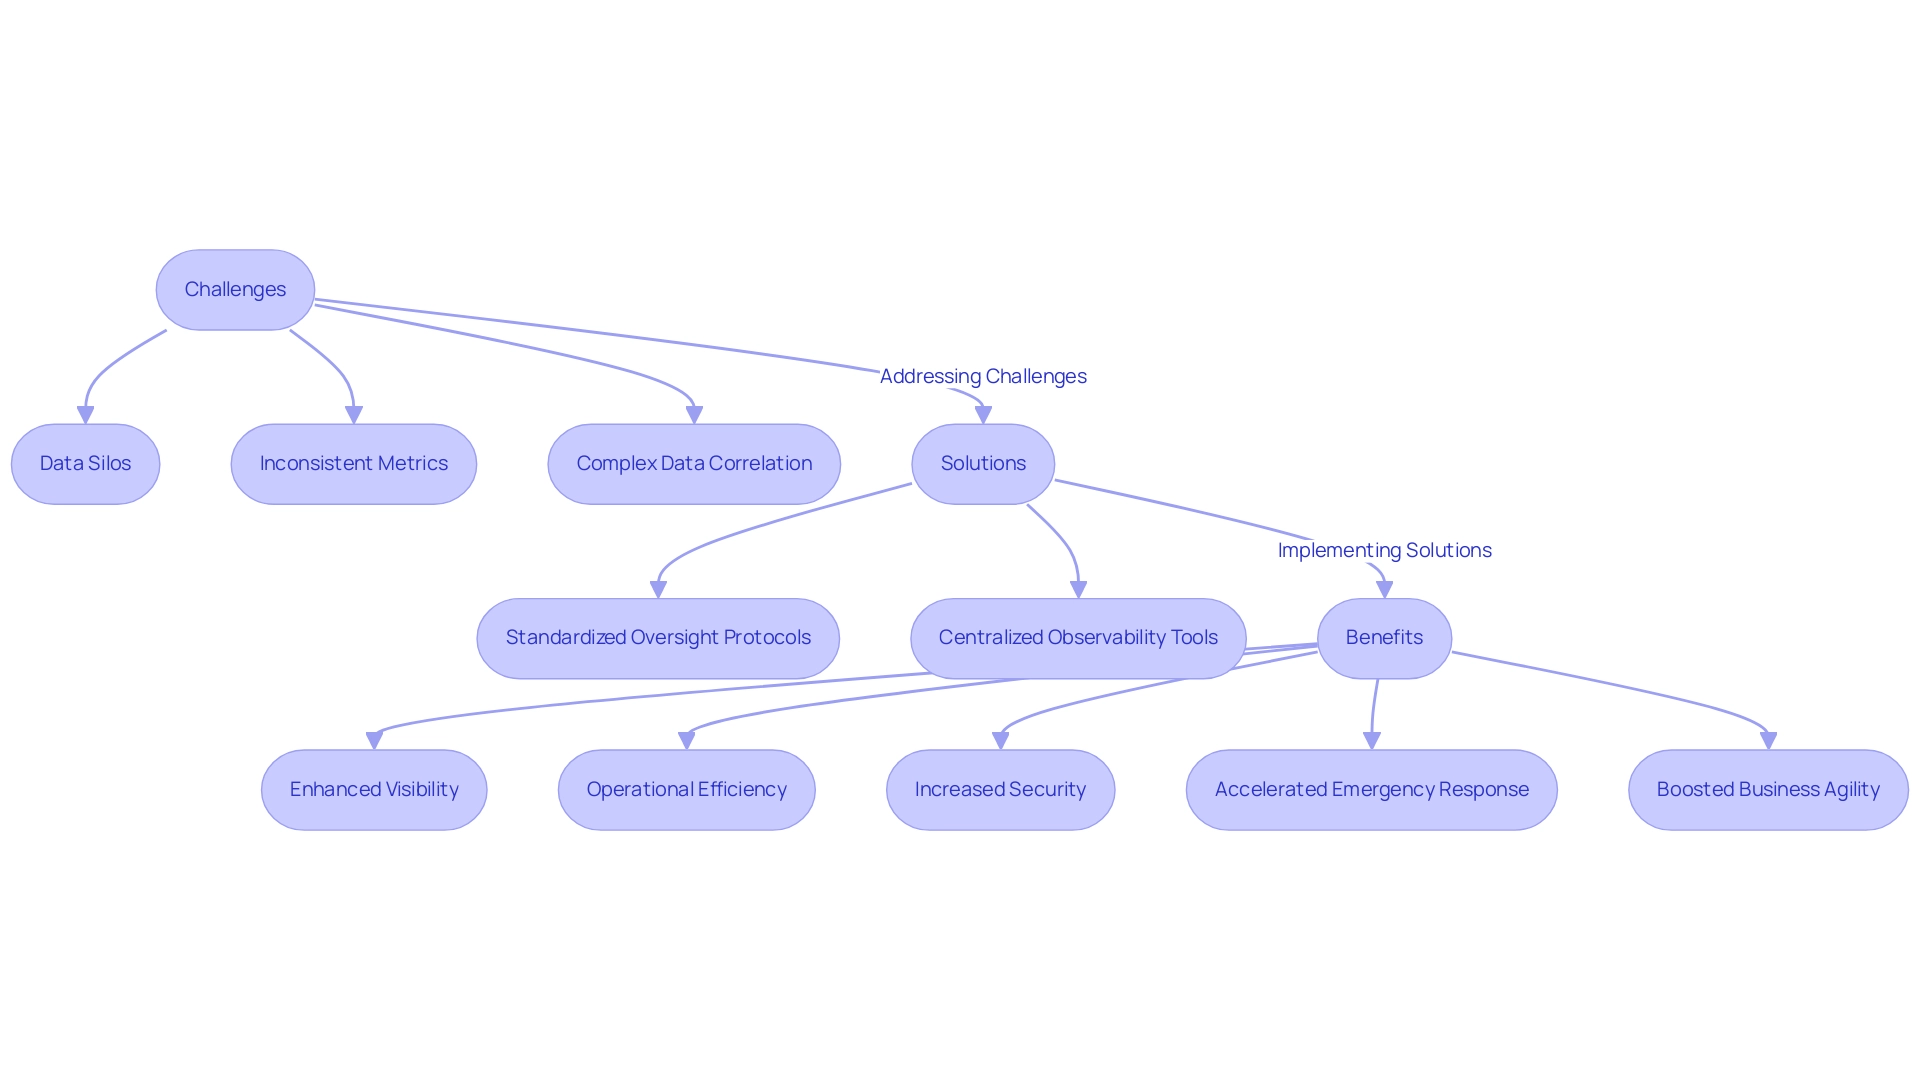Click the Standardized Oversight Protocols node icon
The height and width of the screenshot is (1083, 1920).
coord(675,637)
